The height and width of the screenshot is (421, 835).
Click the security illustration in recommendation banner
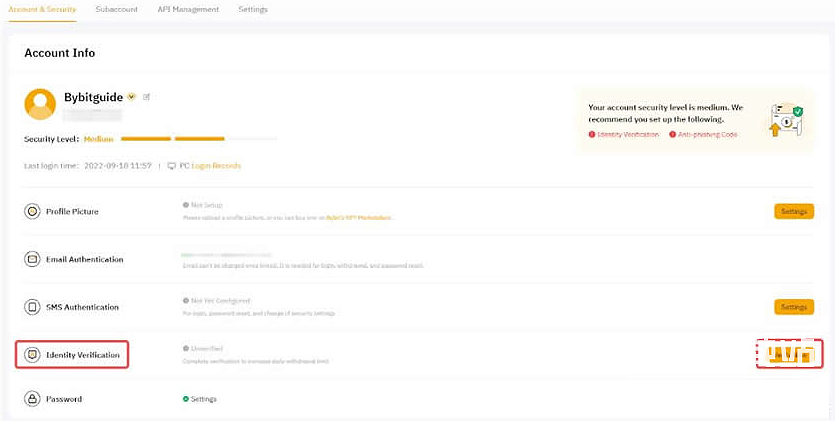(x=787, y=120)
